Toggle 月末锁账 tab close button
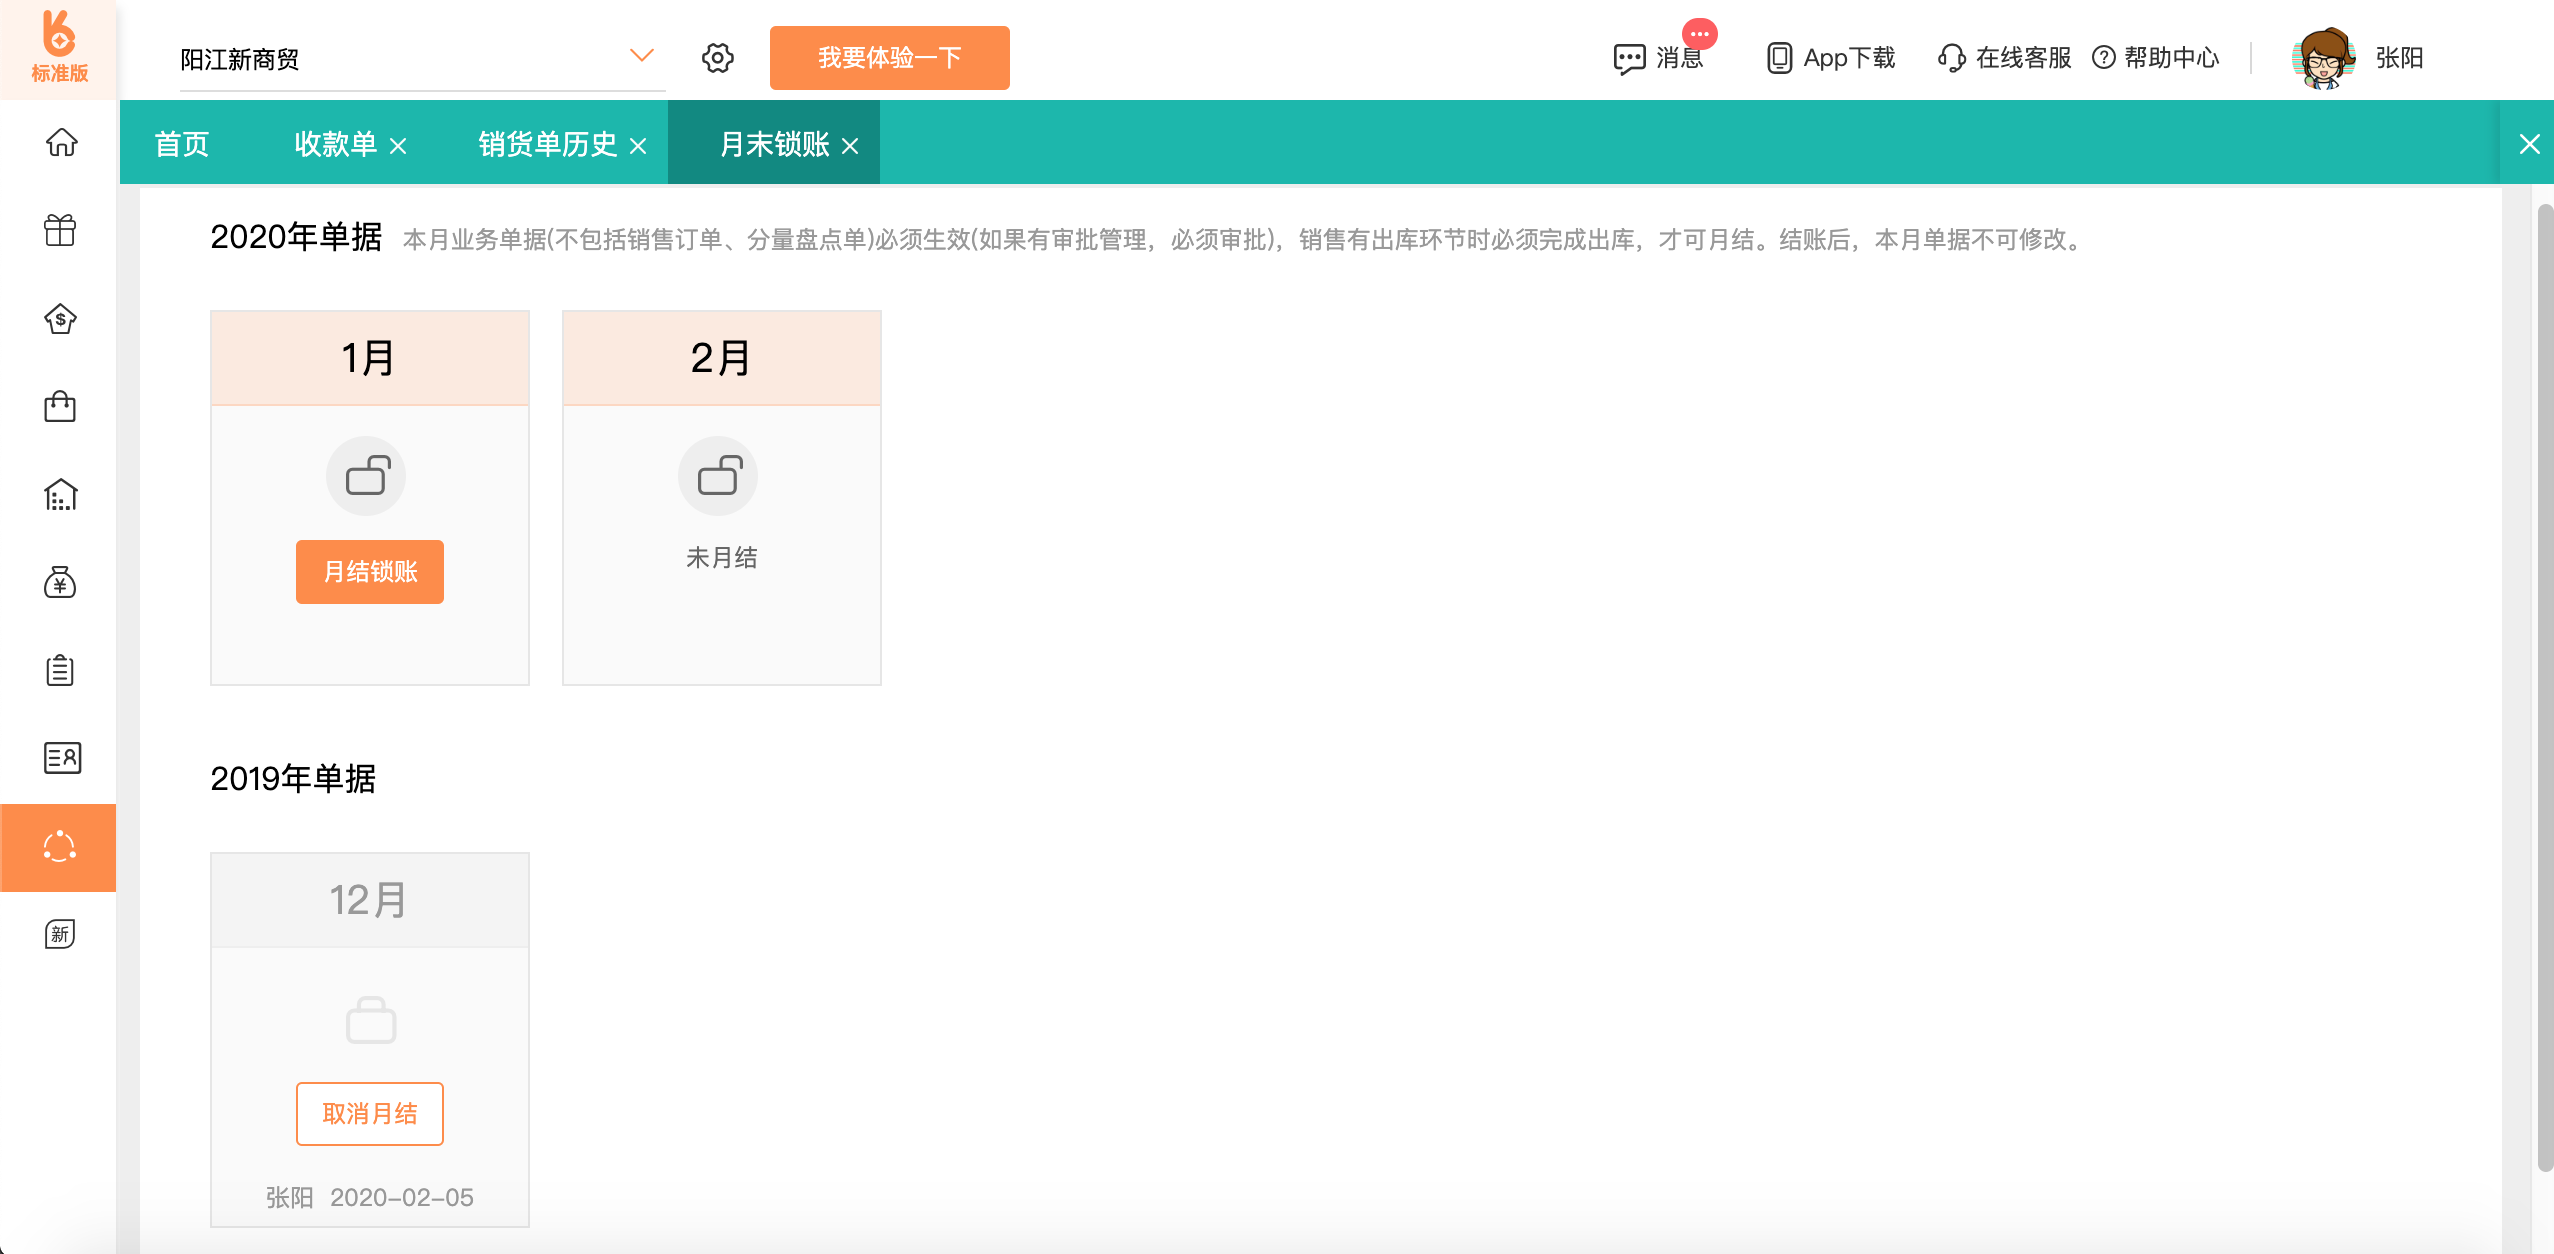 854,143
